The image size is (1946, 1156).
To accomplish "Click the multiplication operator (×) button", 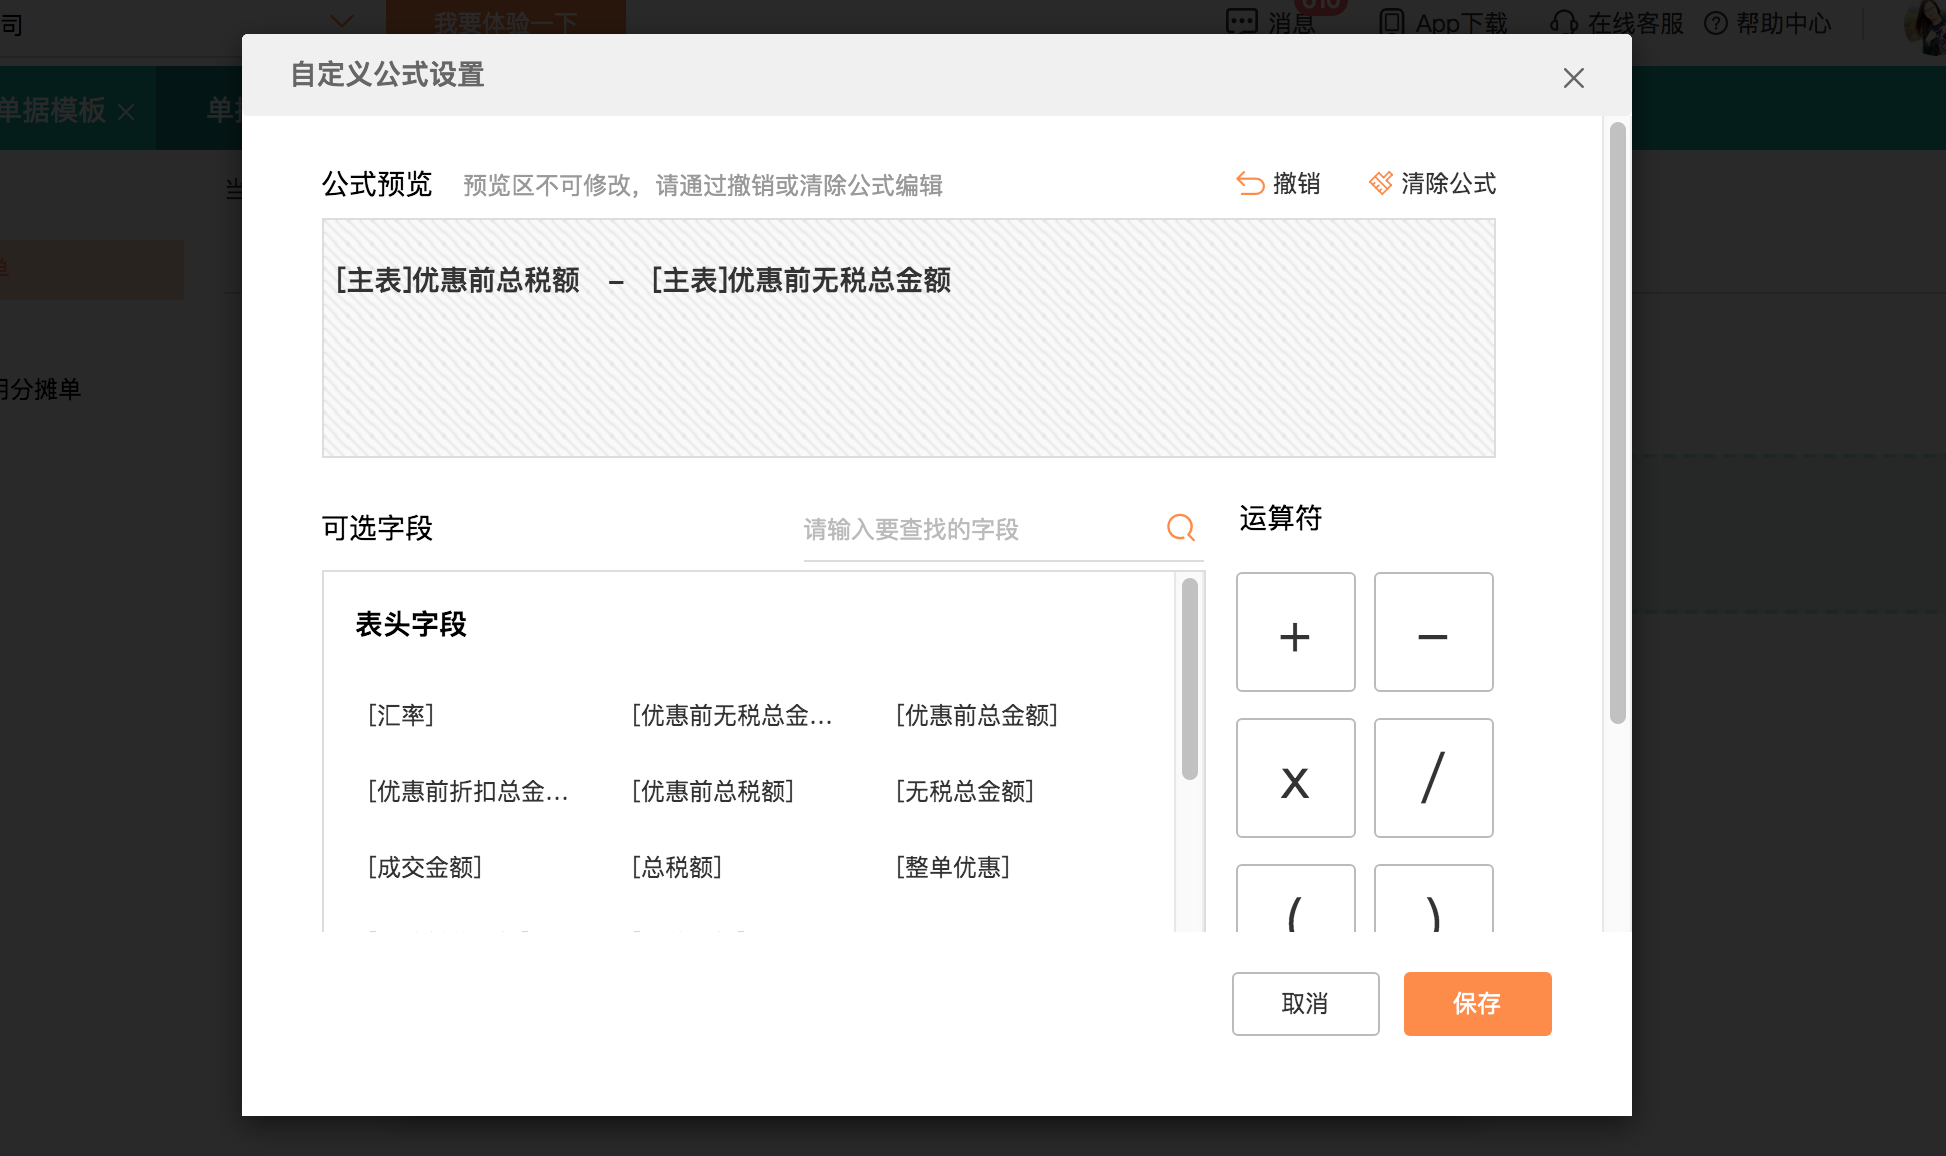I will click(x=1294, y=778).
